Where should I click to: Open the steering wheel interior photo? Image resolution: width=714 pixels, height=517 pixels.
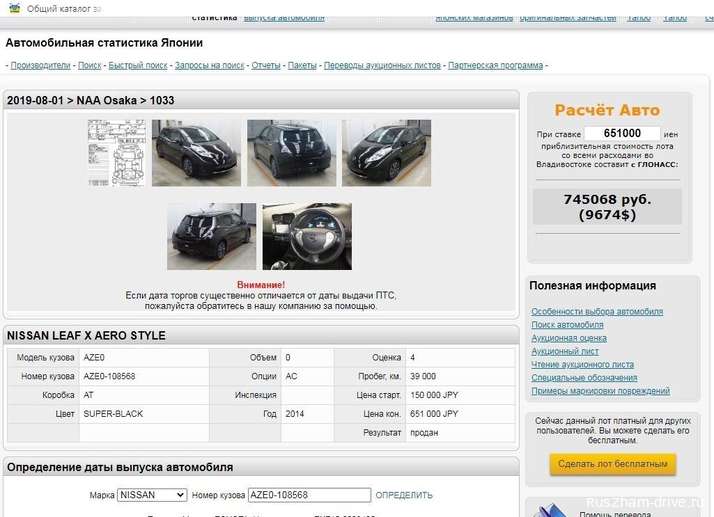[x=306, y=236]
